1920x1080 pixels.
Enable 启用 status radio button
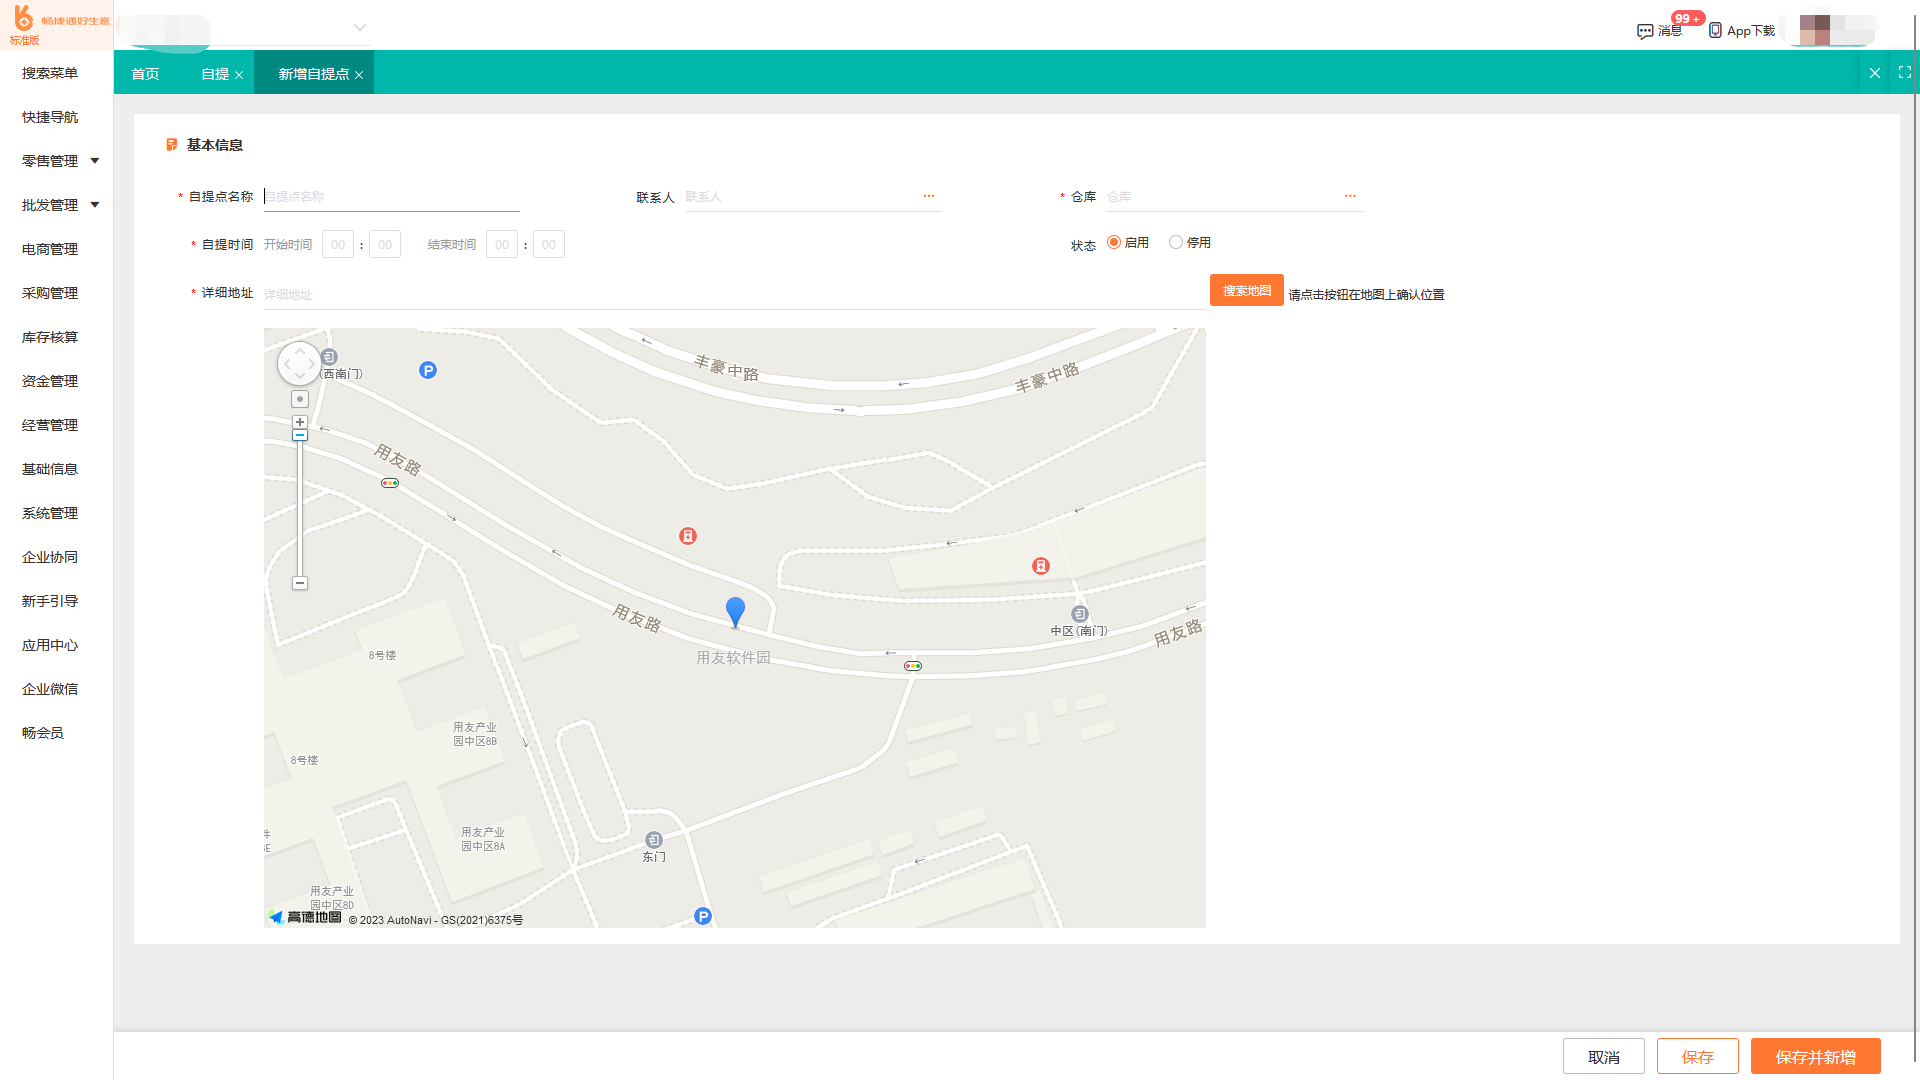point(1113,243)
